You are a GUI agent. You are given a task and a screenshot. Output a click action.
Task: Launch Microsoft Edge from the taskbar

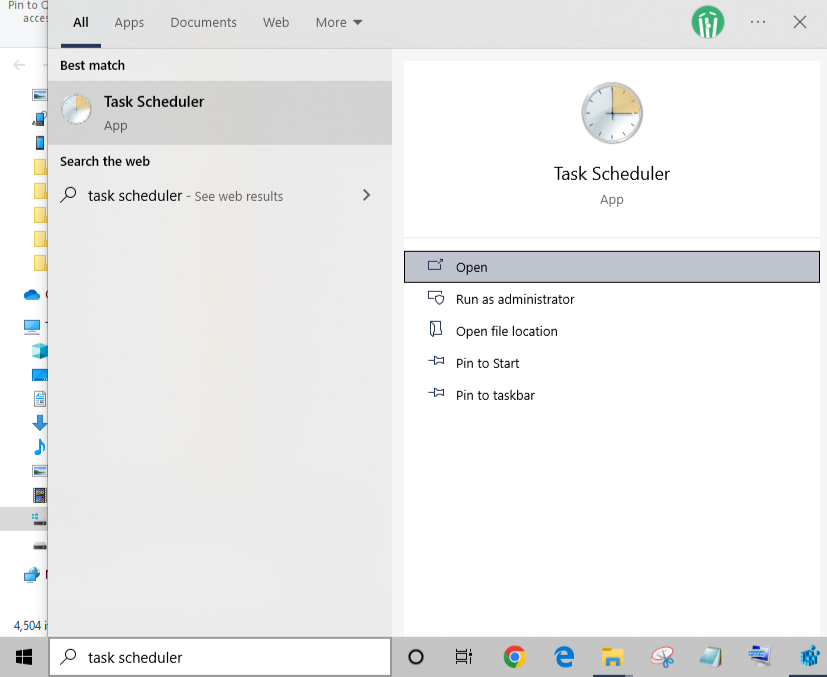click(564, 657)
